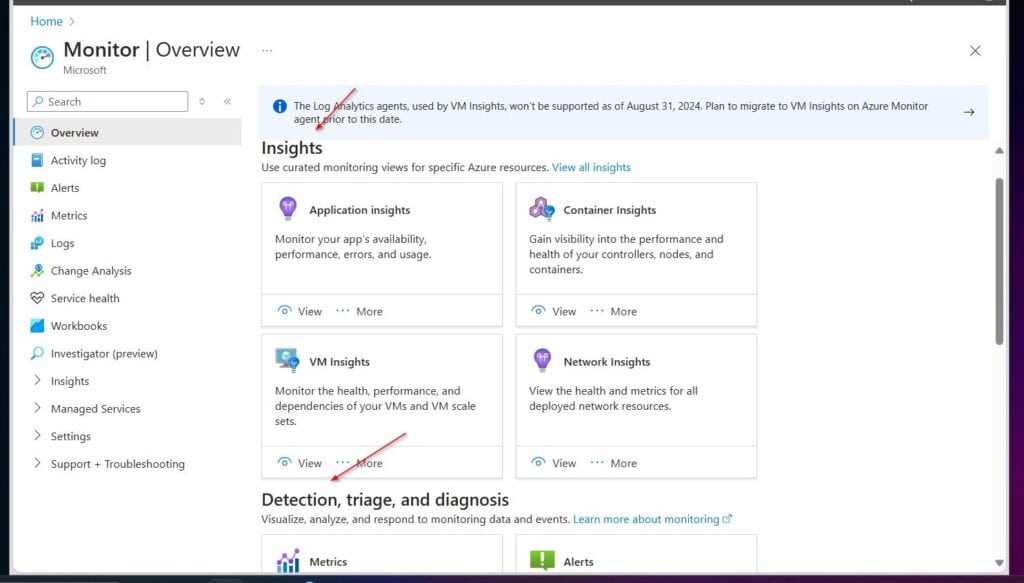Collapse the sidebar with double-chevron icon
The width and height of the screenshot is (1024, 583).
click(227, 101)
